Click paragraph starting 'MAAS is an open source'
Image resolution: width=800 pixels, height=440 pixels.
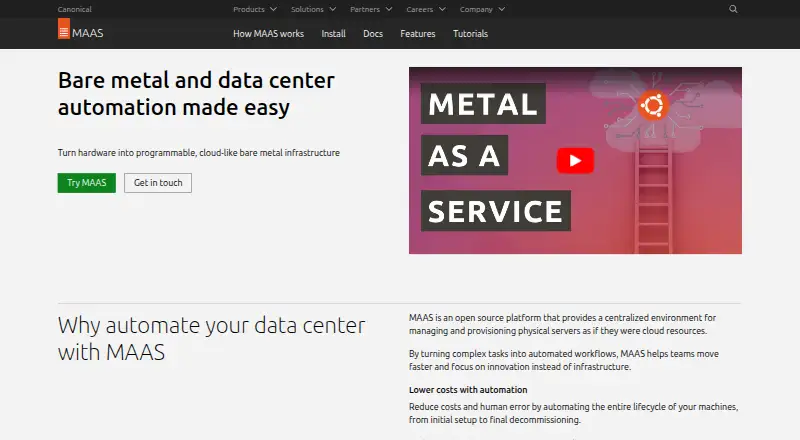[x=562, y=324]
